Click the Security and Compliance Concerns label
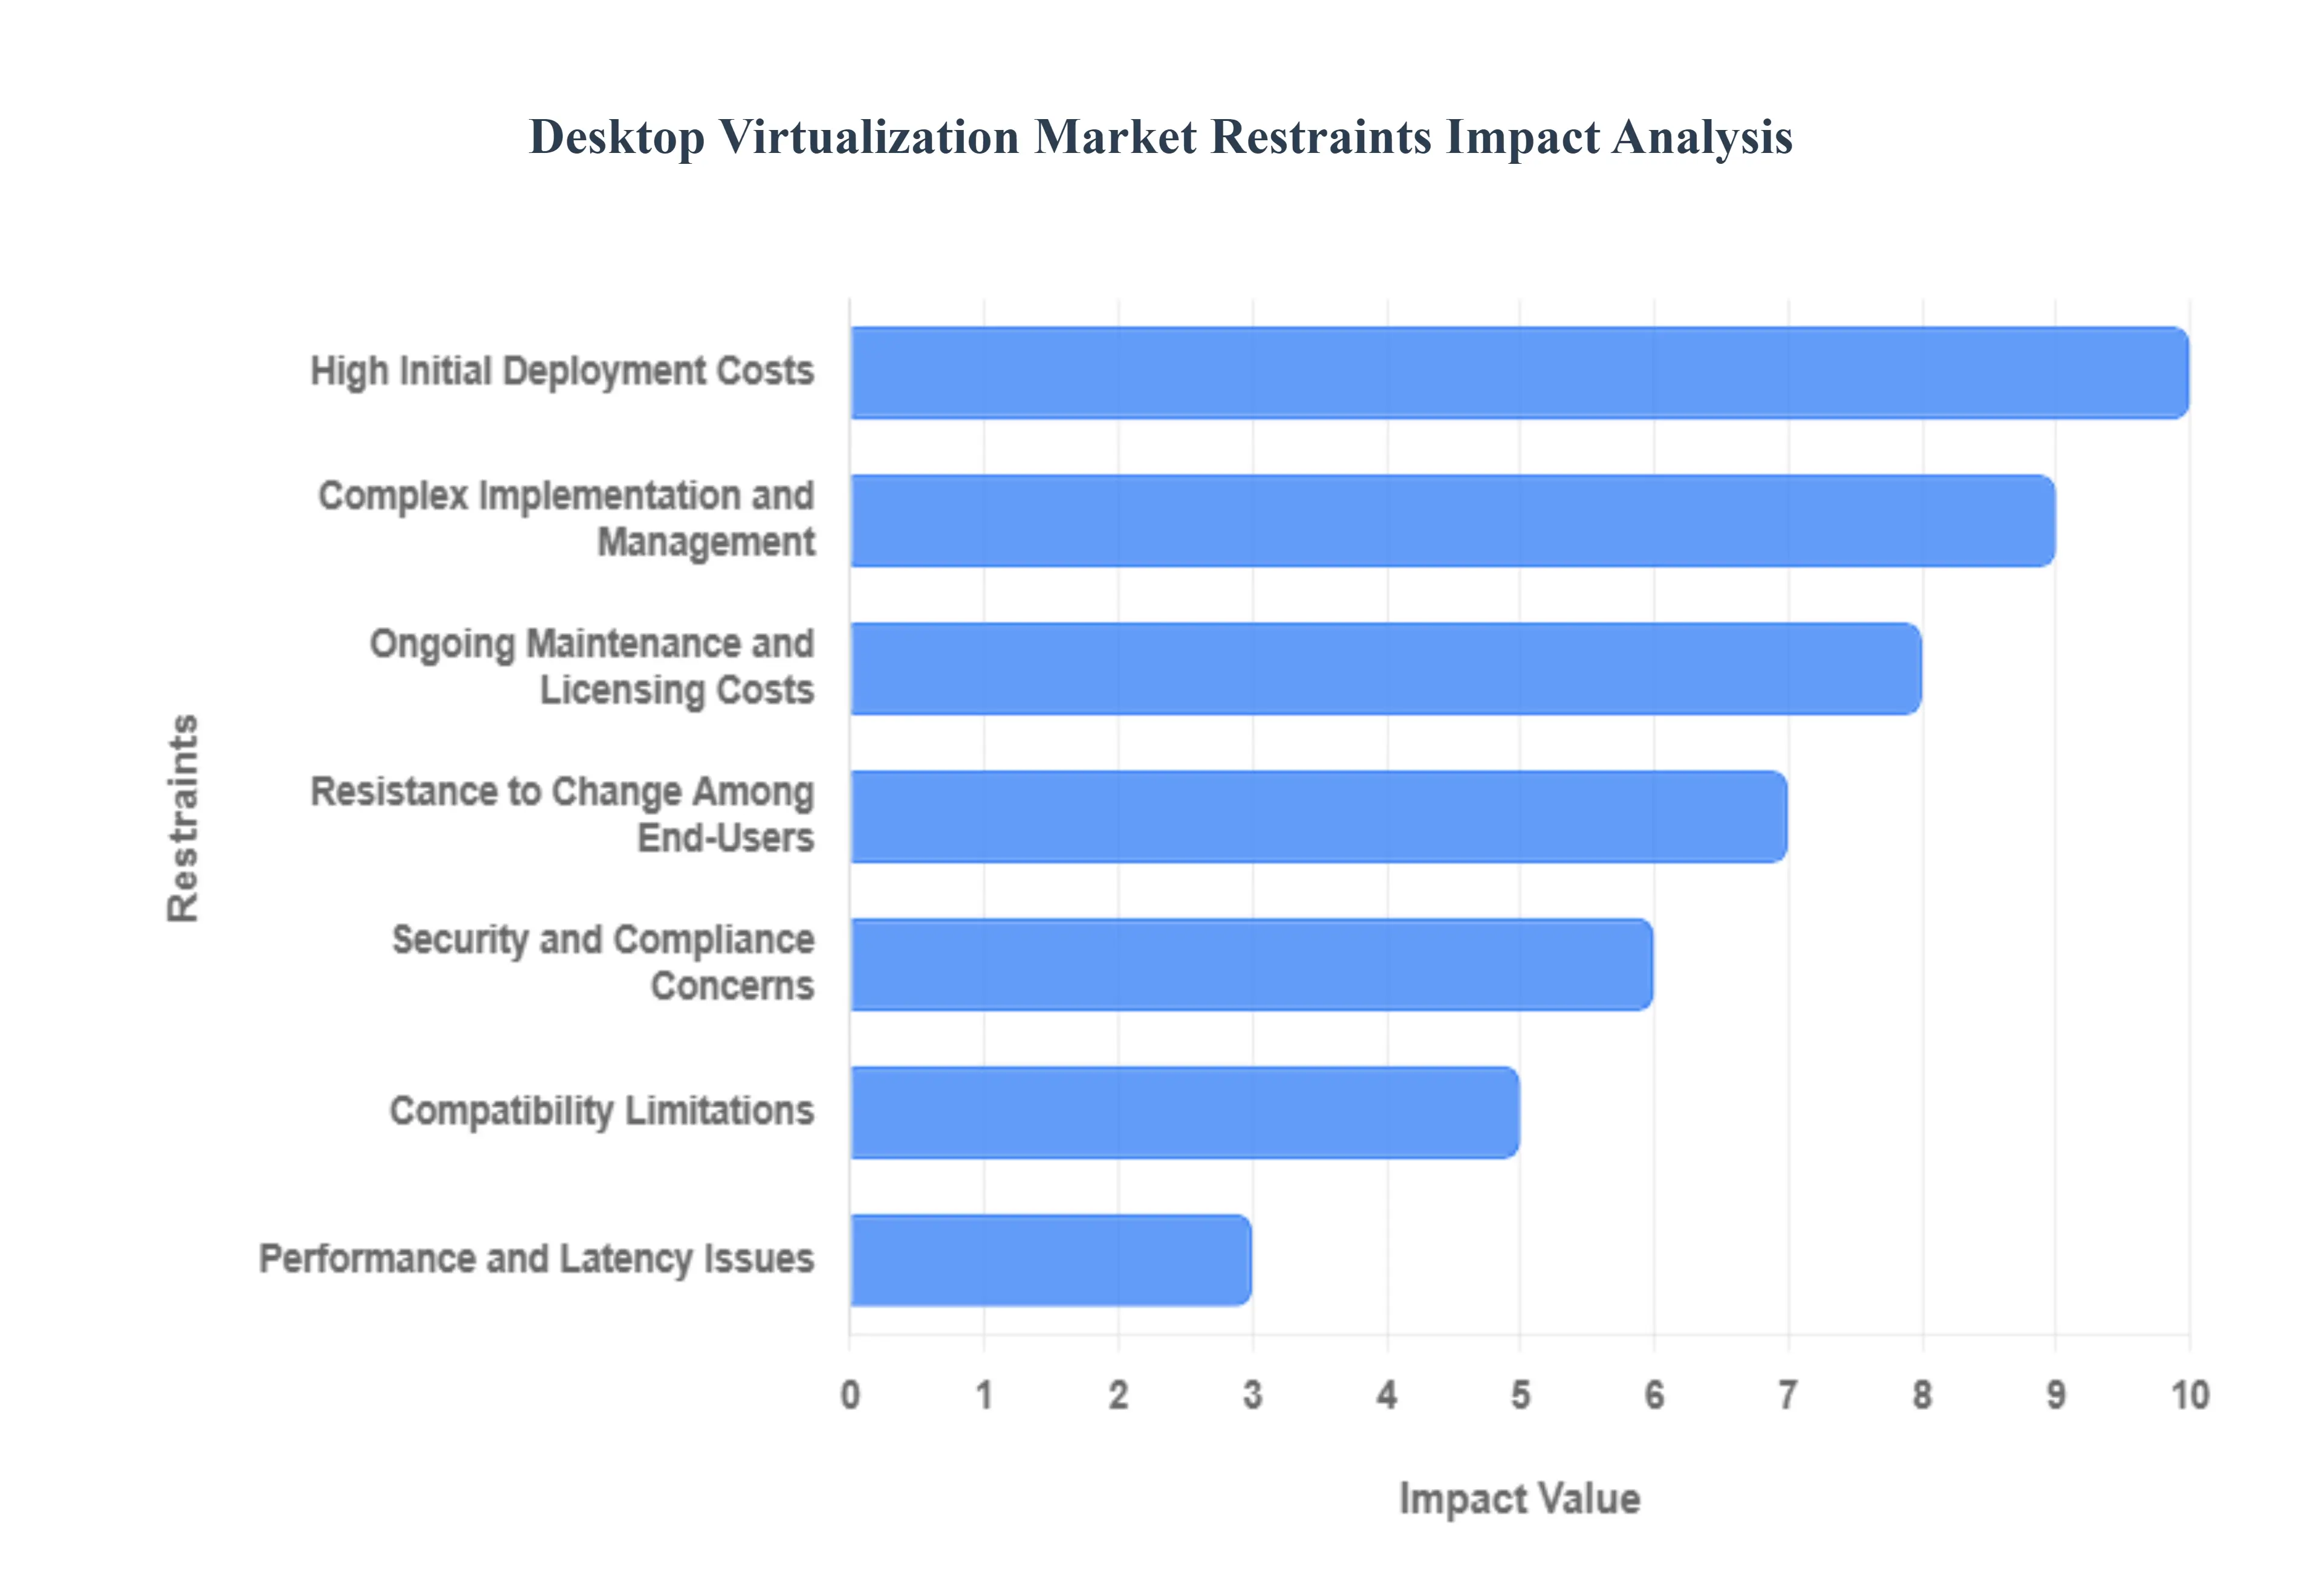2322x1596 pixels. pyautogui.click(x=603, y=962)
